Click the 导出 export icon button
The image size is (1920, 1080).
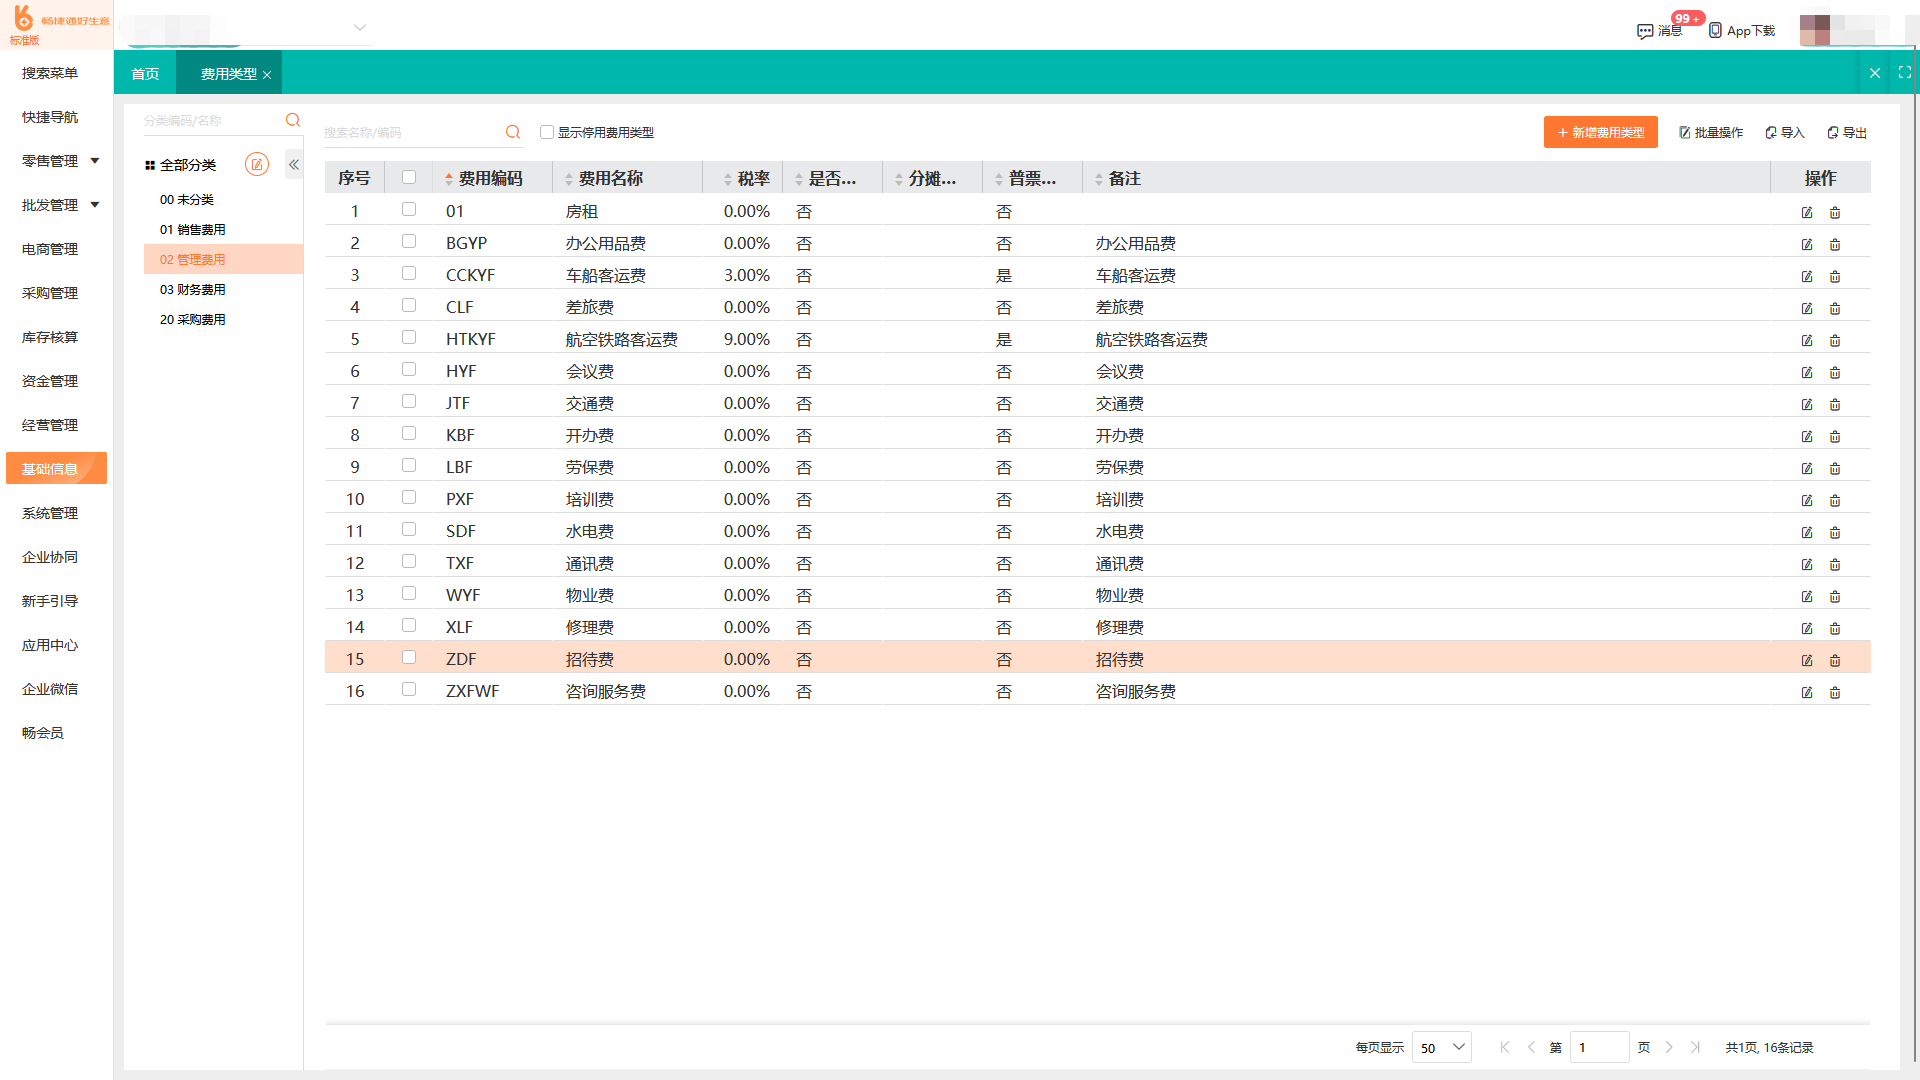point(1846,131)
